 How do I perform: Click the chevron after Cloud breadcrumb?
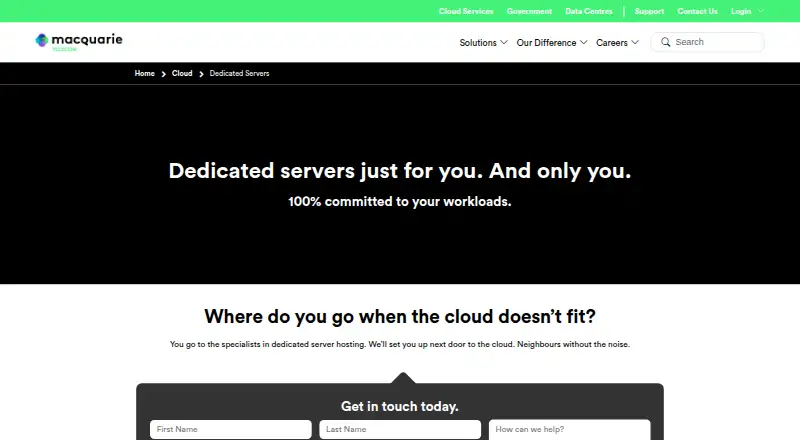(201, 74)
